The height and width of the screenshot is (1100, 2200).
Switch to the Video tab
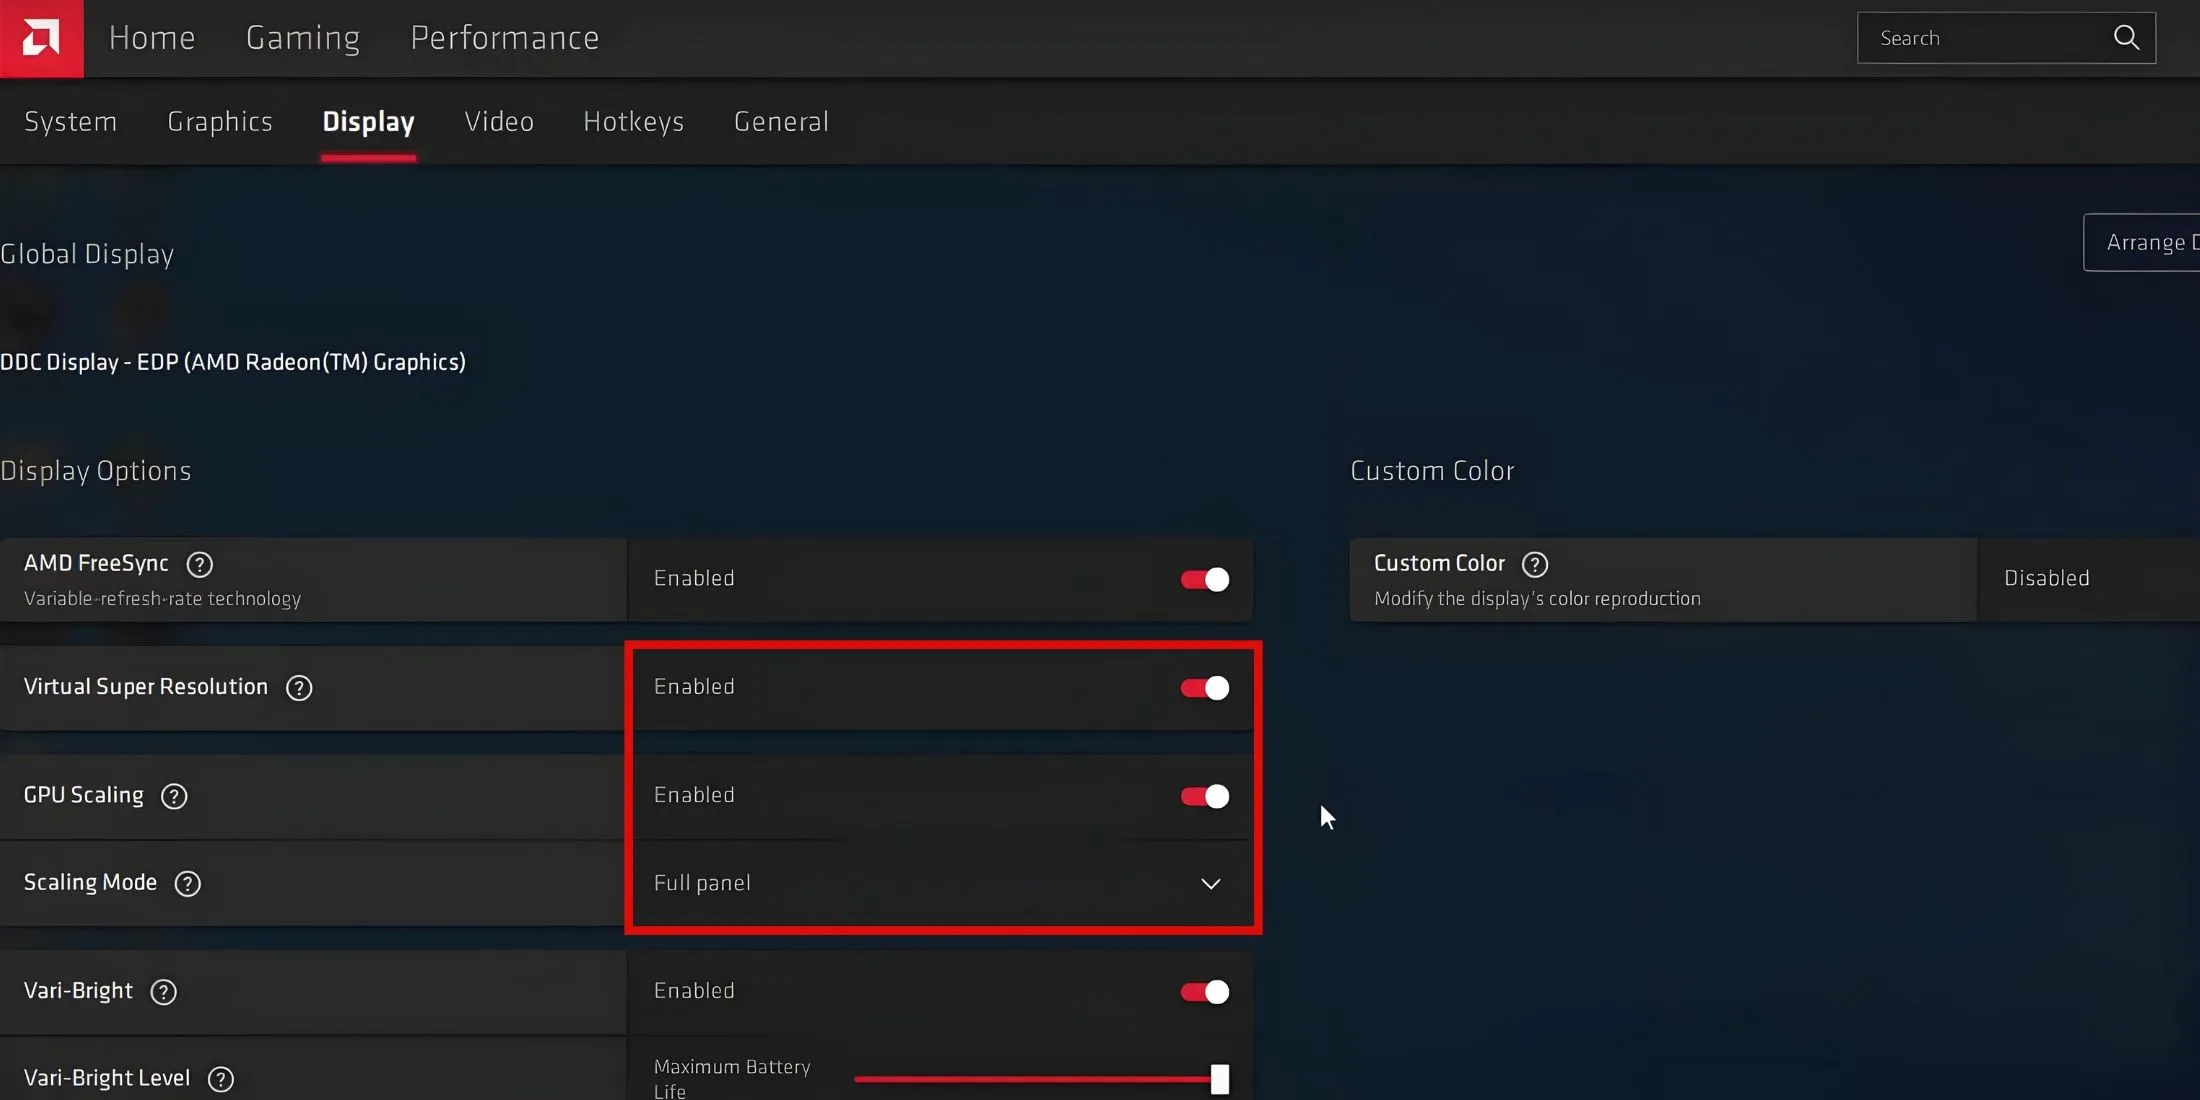[x=499, y=121]
